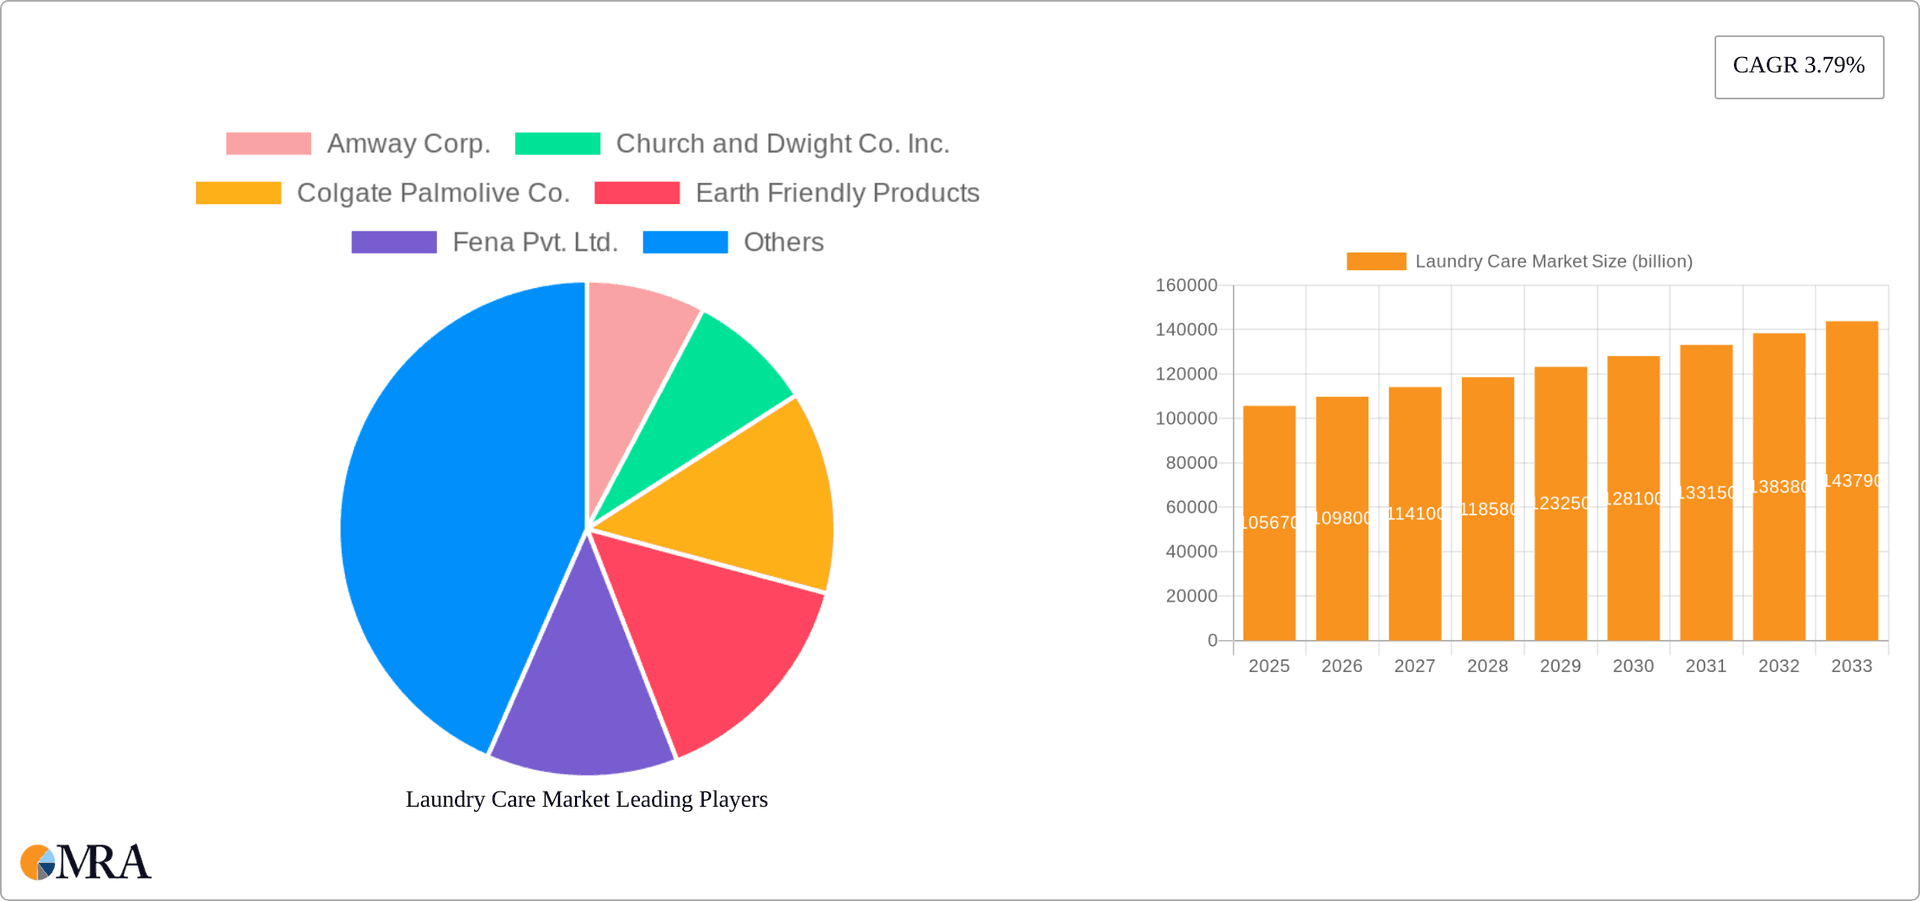Click the pink Amway Corp. legend swatch

[268, 143]
